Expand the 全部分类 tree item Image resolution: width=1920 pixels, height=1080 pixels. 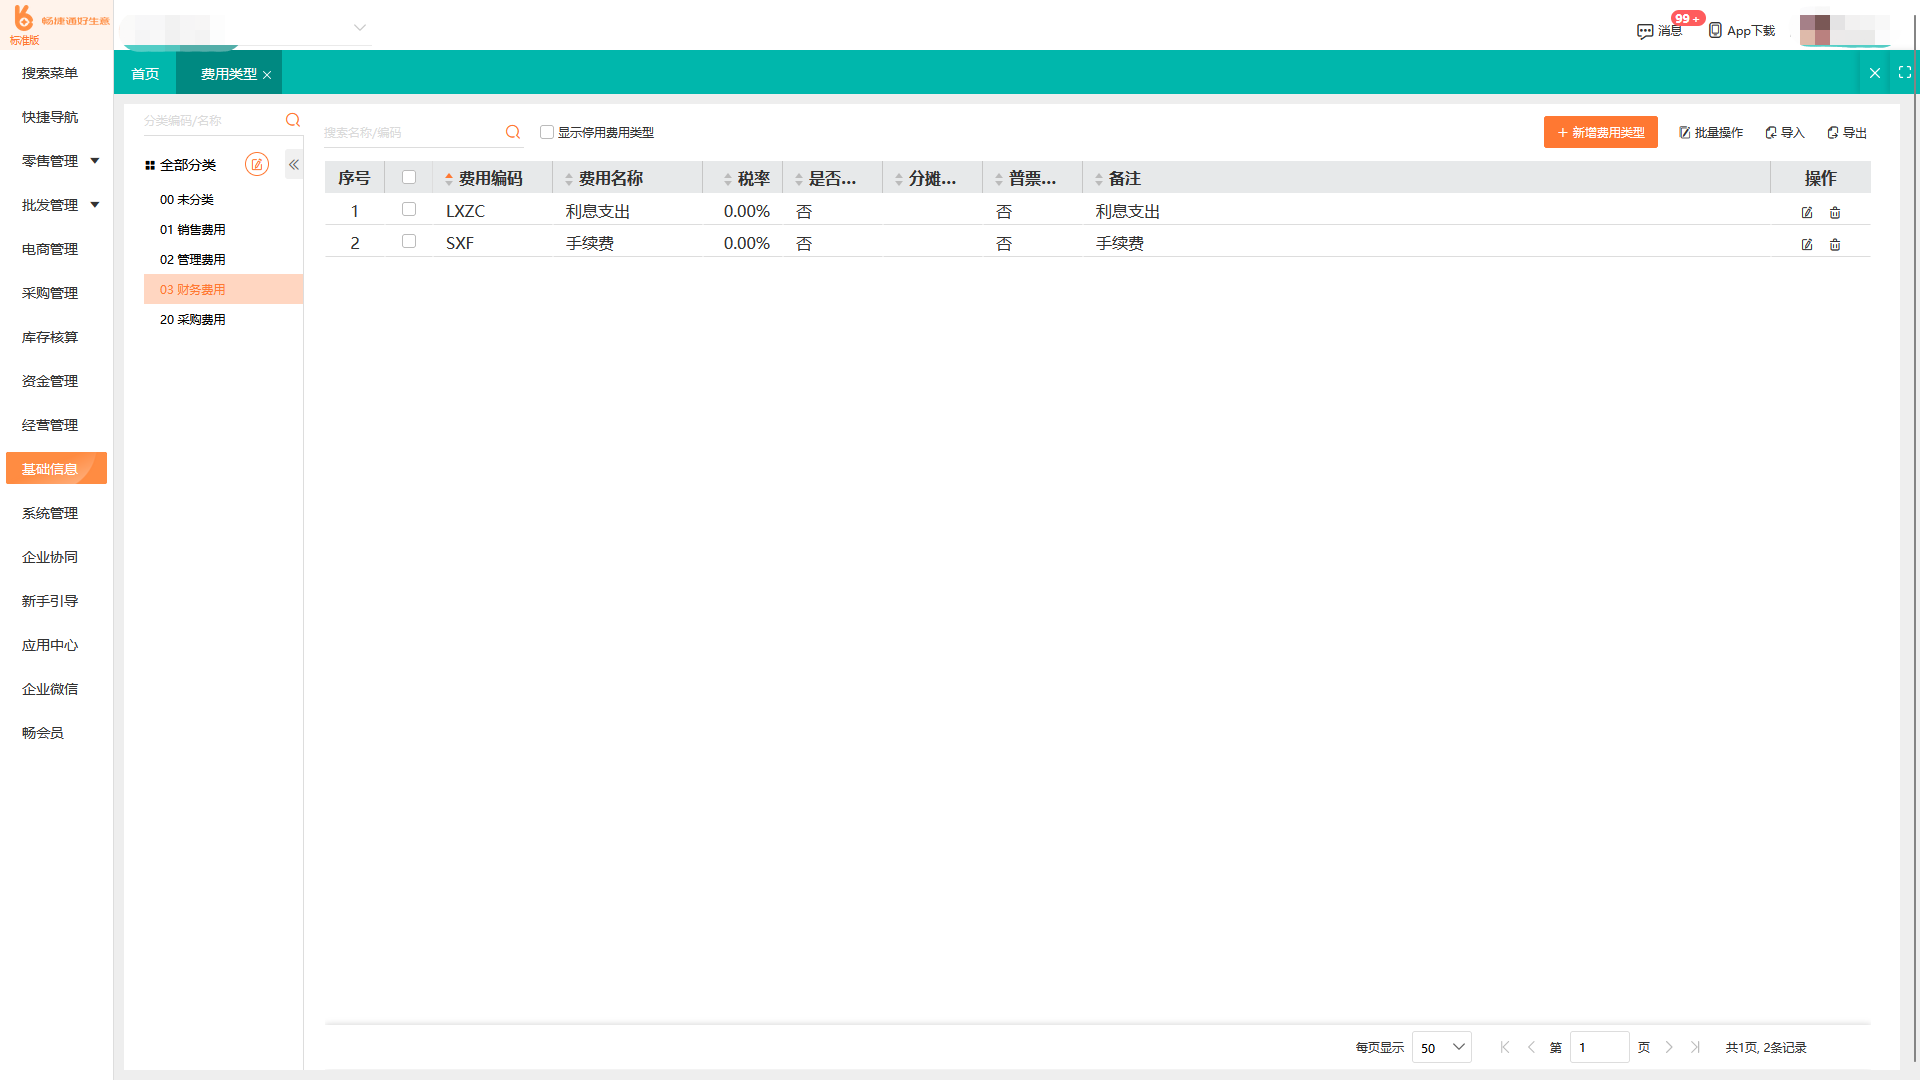tap(149, 165)
